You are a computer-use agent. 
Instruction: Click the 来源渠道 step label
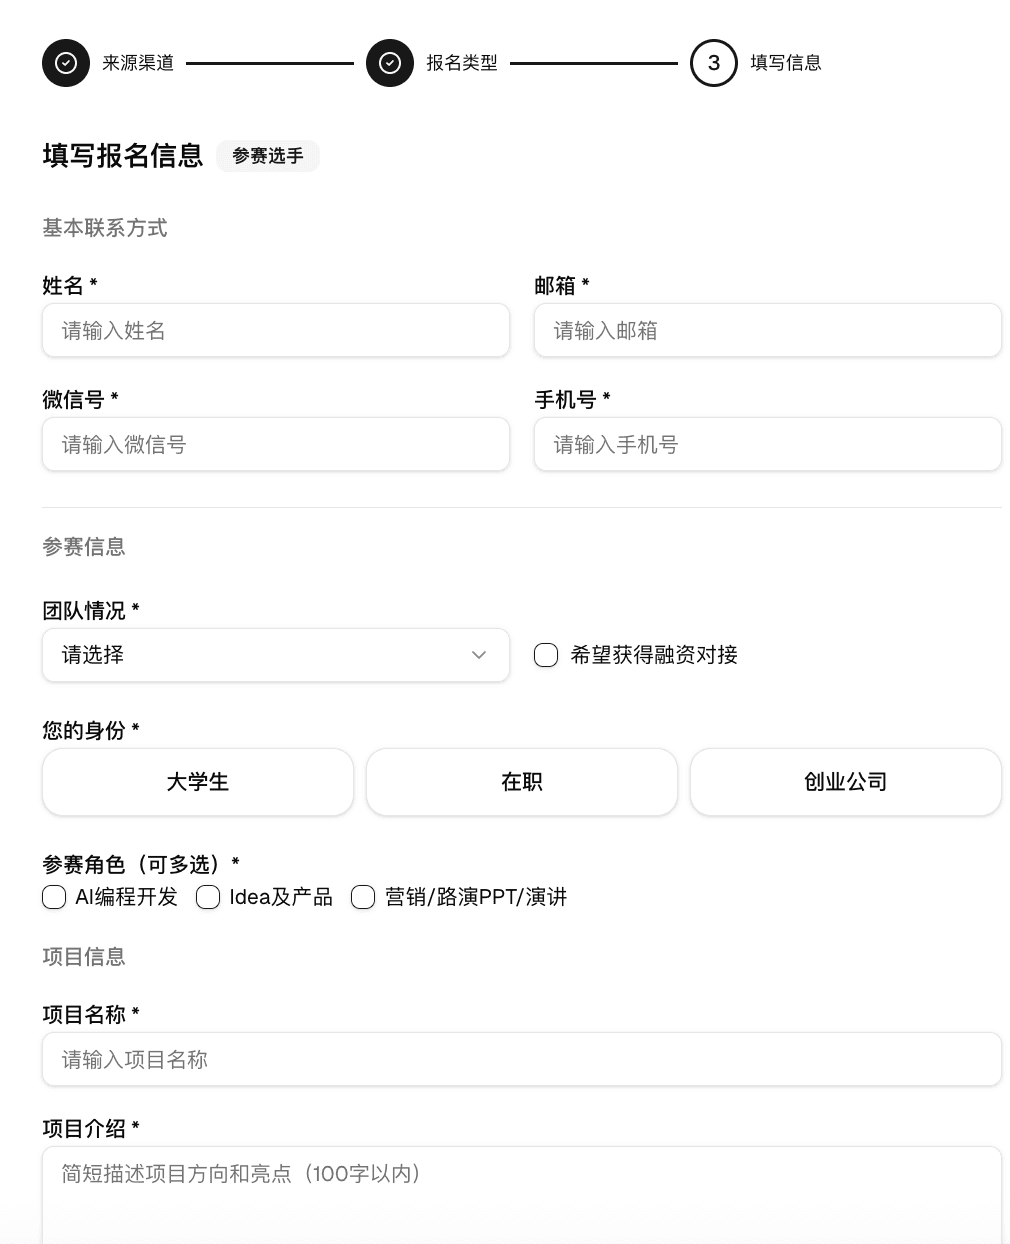pyautogui.click(x=139, y=63)
